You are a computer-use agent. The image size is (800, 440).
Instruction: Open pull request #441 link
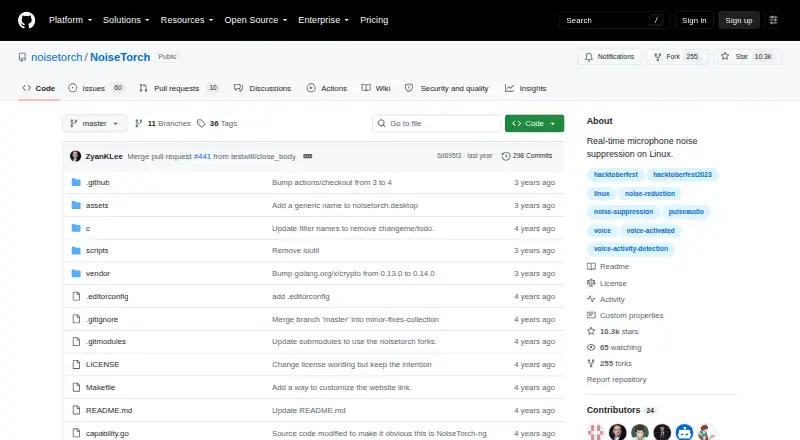[x=202, y=156]
